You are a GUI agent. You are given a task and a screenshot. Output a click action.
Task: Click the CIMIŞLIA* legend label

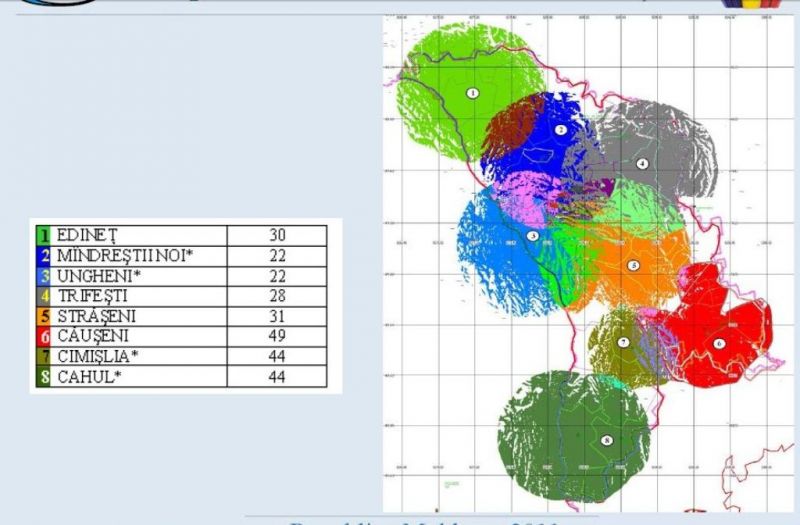pyautogui.click(x=98, y=356)
